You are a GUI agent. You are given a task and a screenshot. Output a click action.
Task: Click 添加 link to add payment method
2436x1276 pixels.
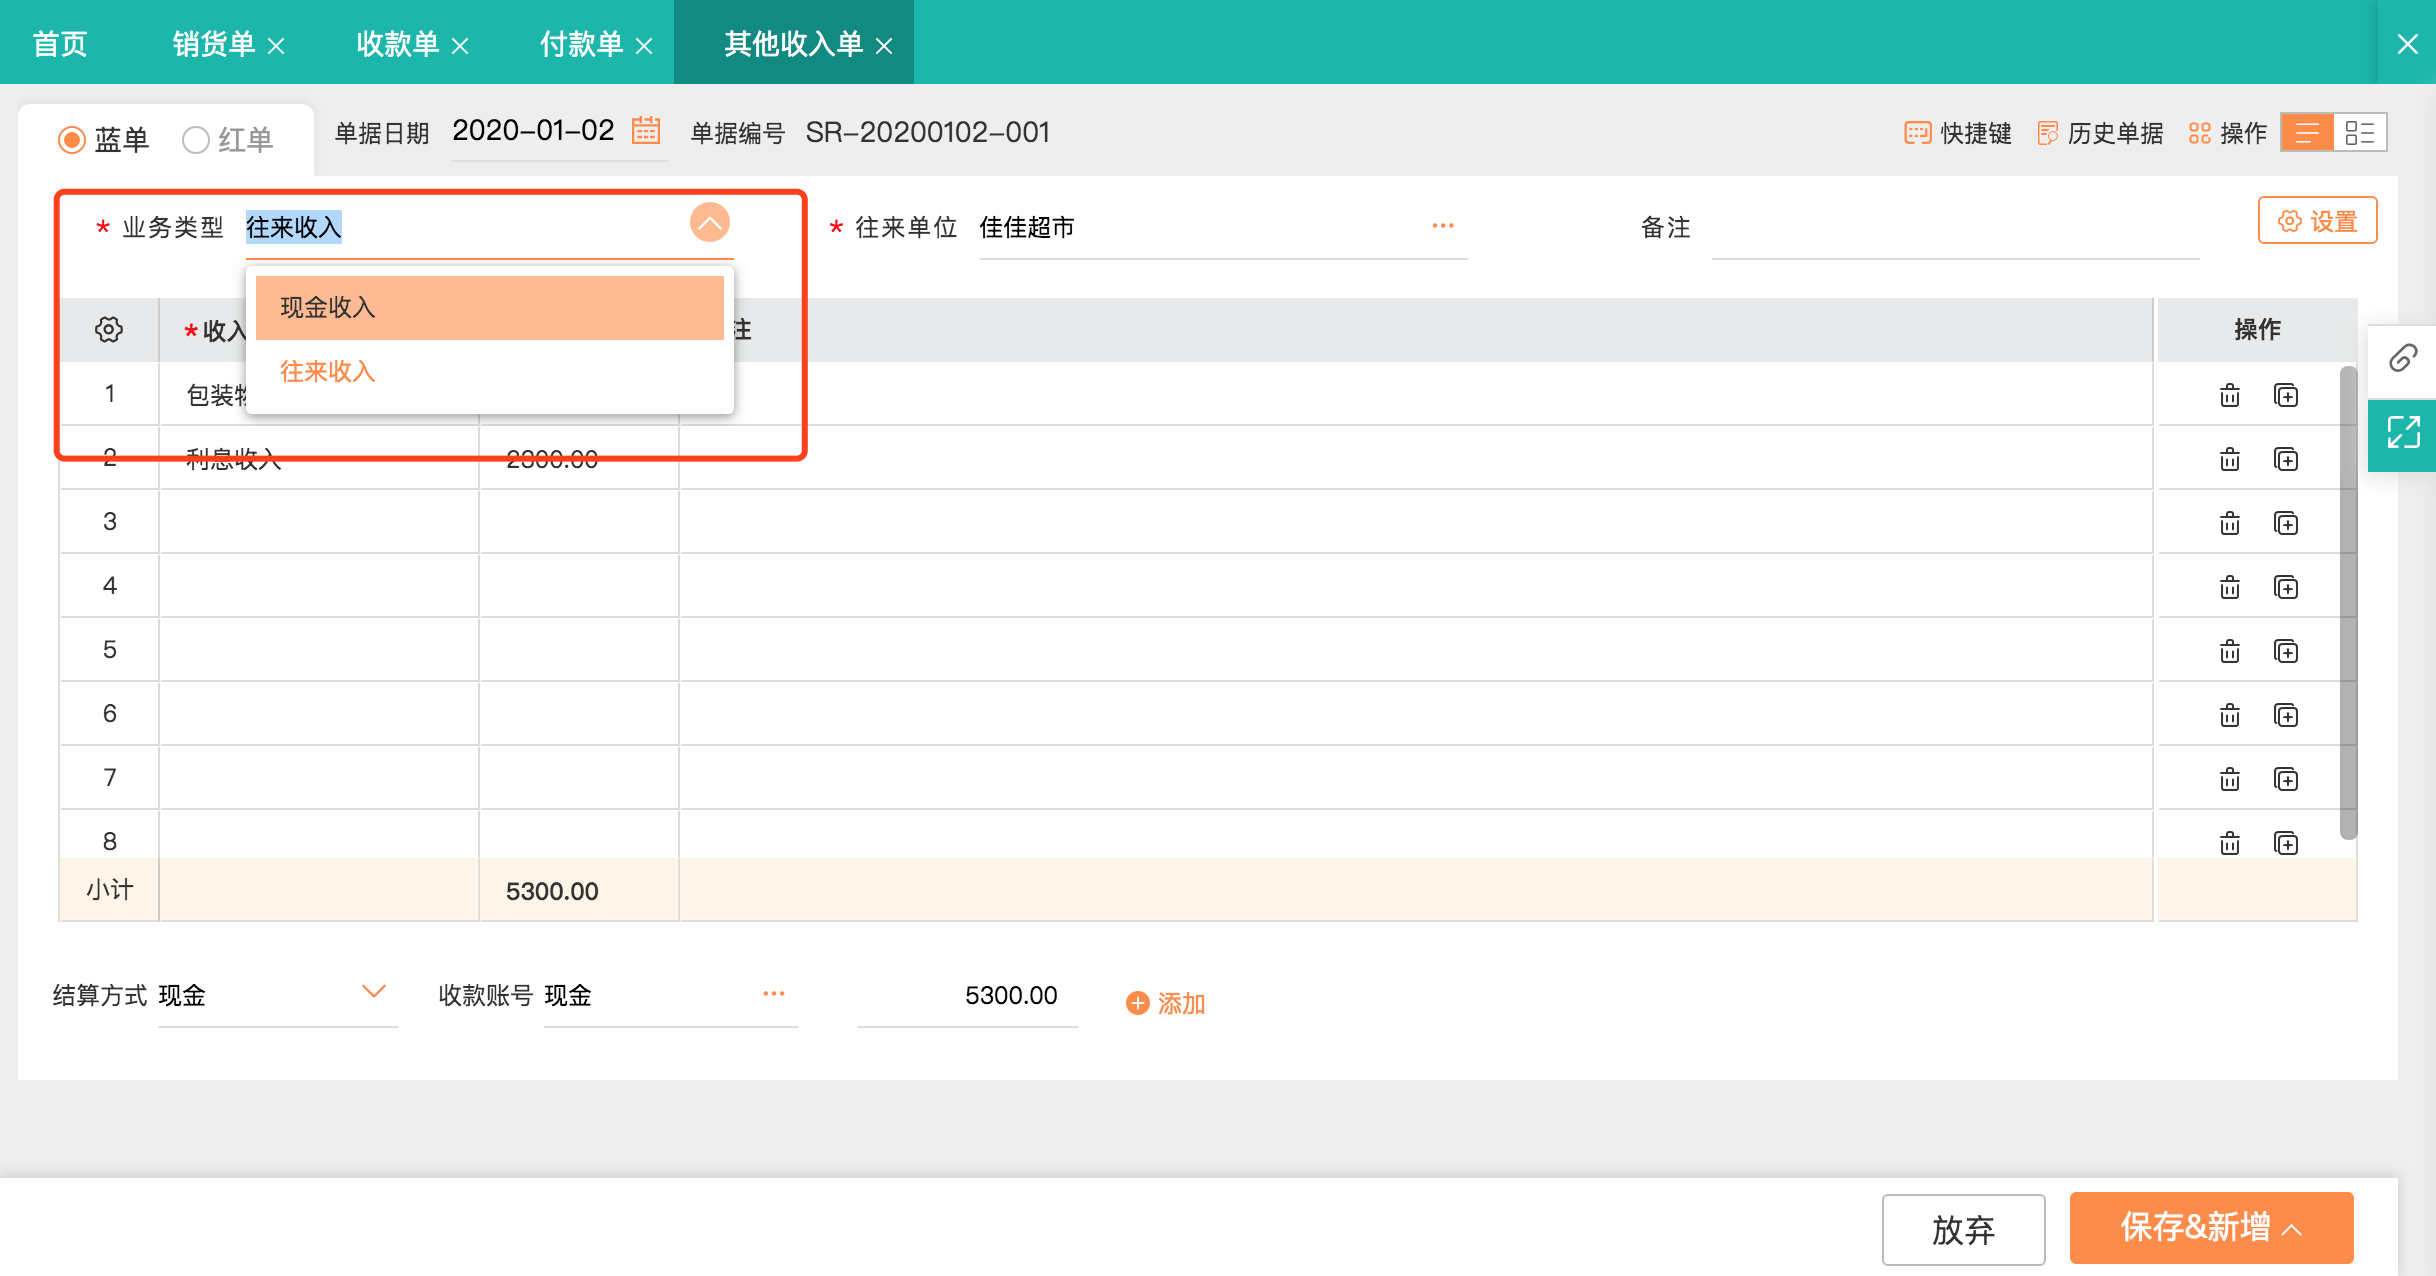(1165, 1002)
